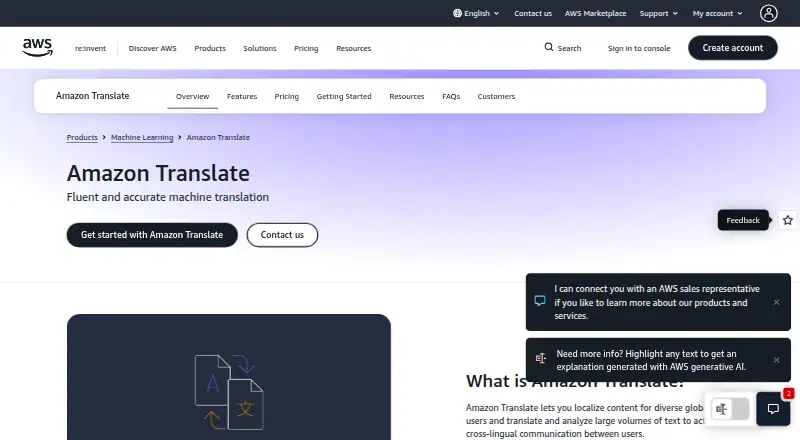Click Get started with Amazon Translate button

click(x=152, y=235)
